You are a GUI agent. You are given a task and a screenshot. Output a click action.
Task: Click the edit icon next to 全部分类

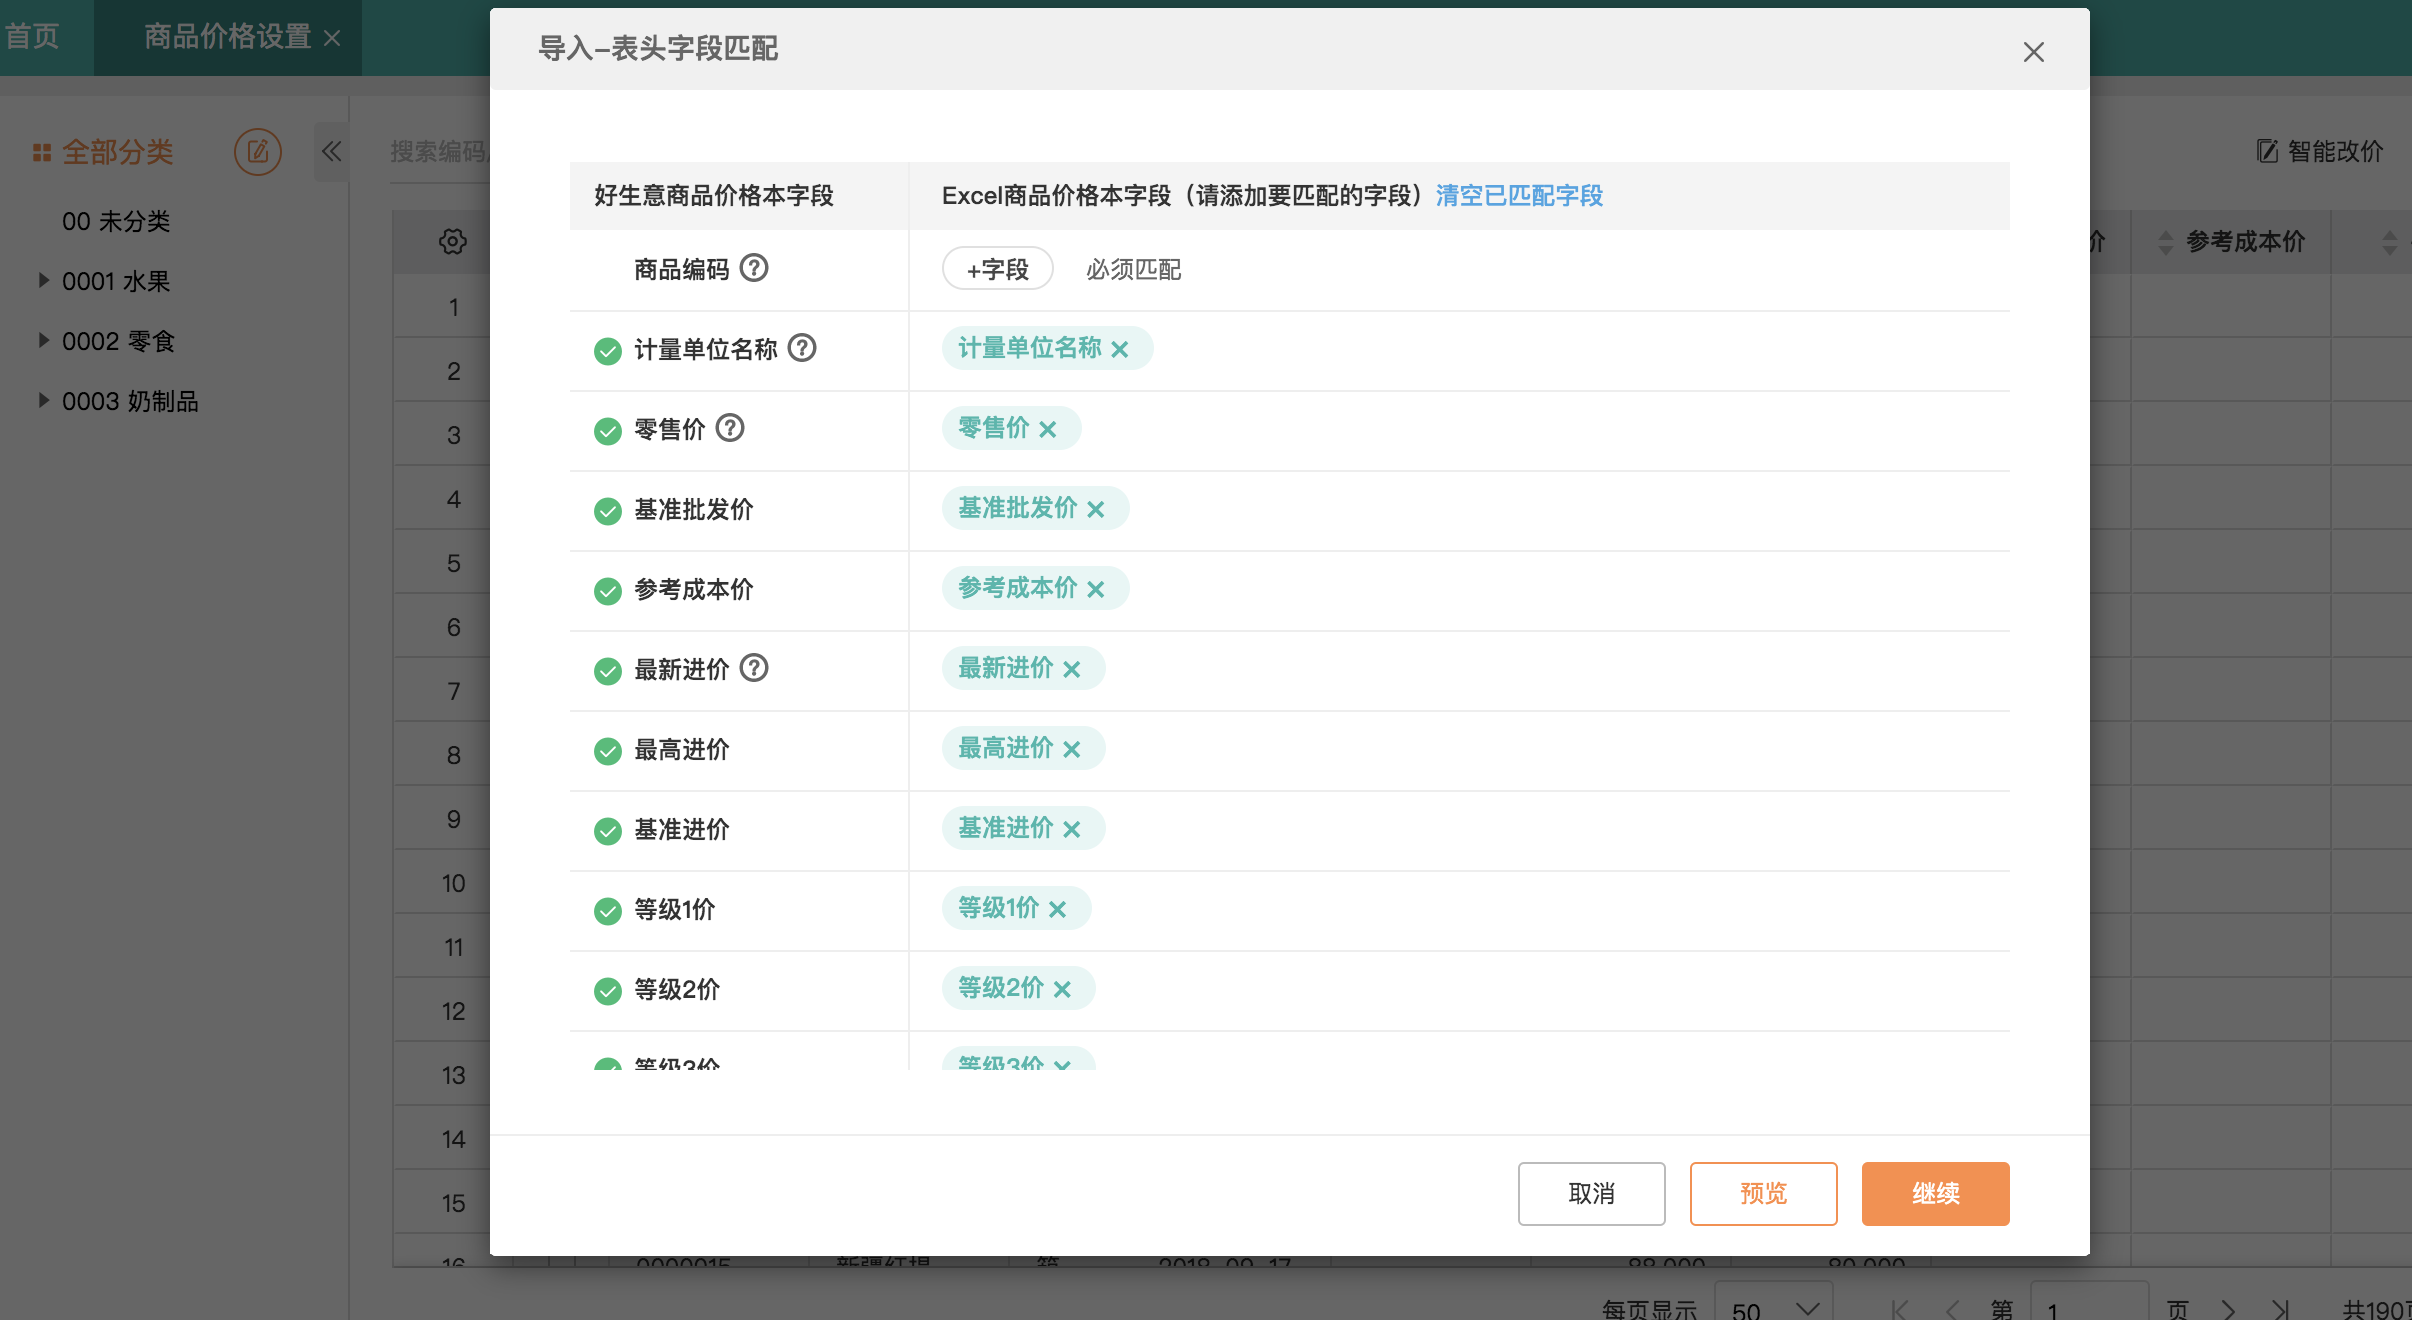pos(258,151)
